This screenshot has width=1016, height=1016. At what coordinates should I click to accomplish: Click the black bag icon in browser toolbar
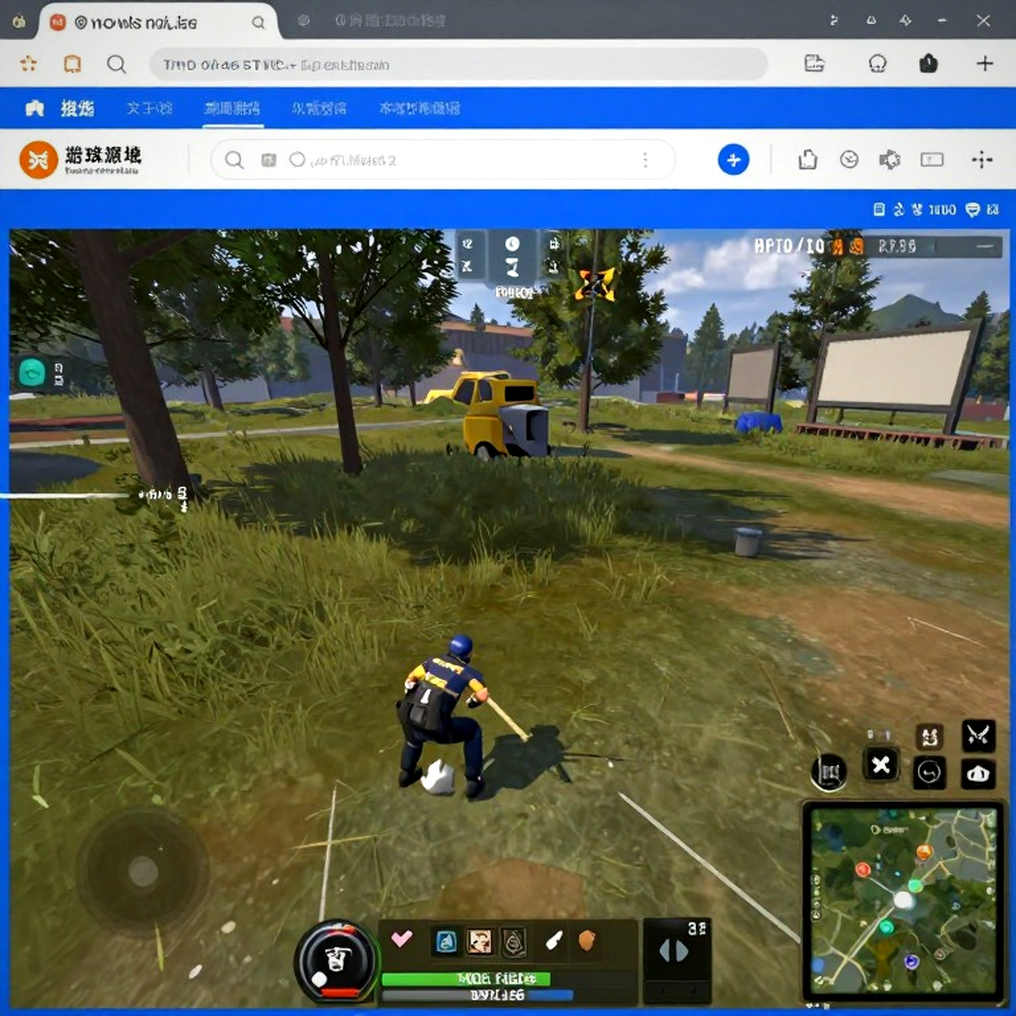(929, 64)
